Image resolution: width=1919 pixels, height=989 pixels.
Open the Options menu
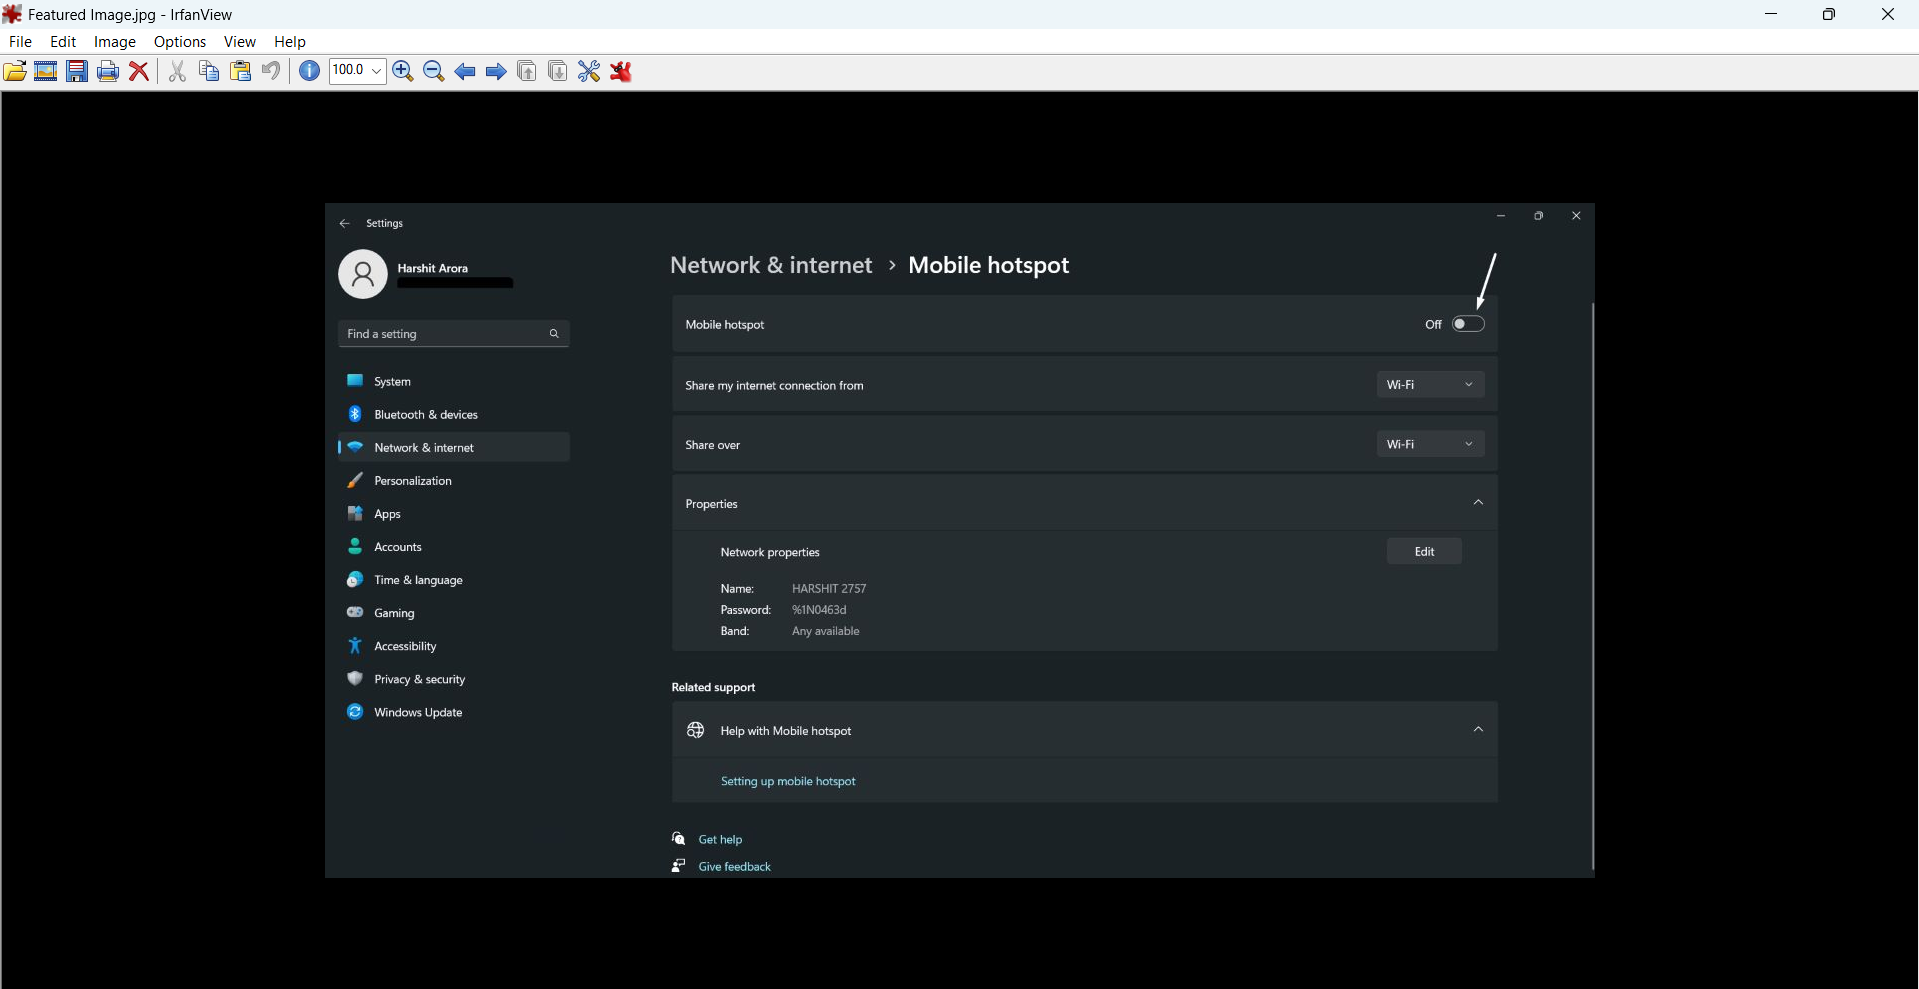coord(180,42)
